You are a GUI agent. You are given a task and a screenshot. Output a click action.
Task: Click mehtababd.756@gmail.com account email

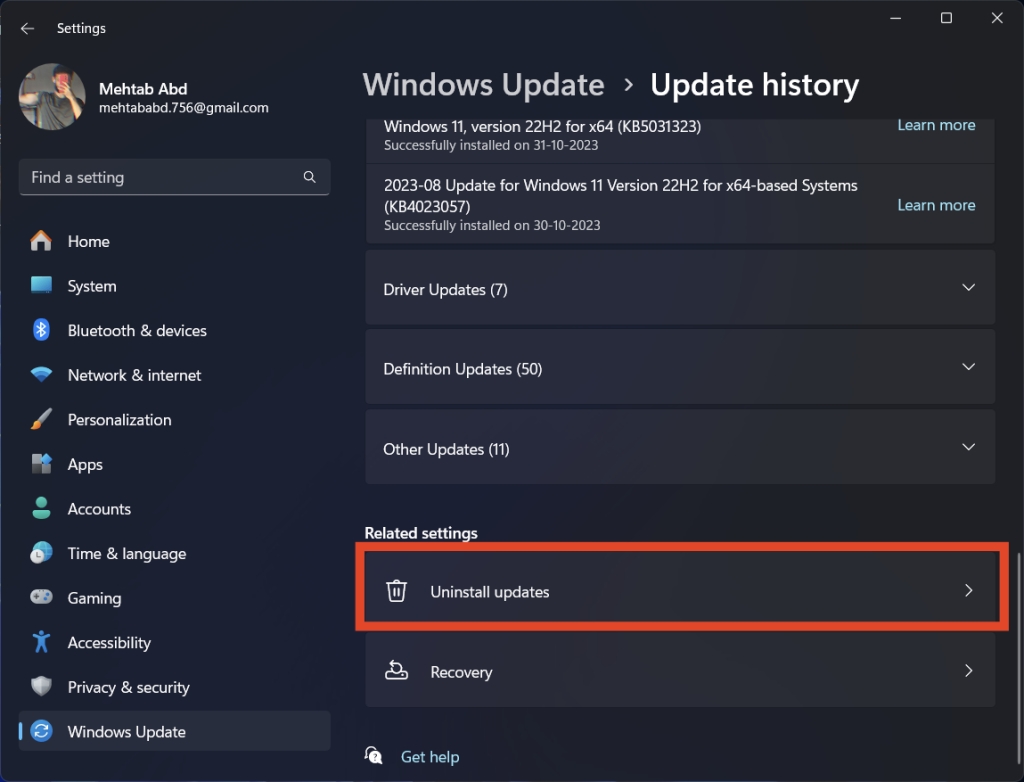(184, 108)
